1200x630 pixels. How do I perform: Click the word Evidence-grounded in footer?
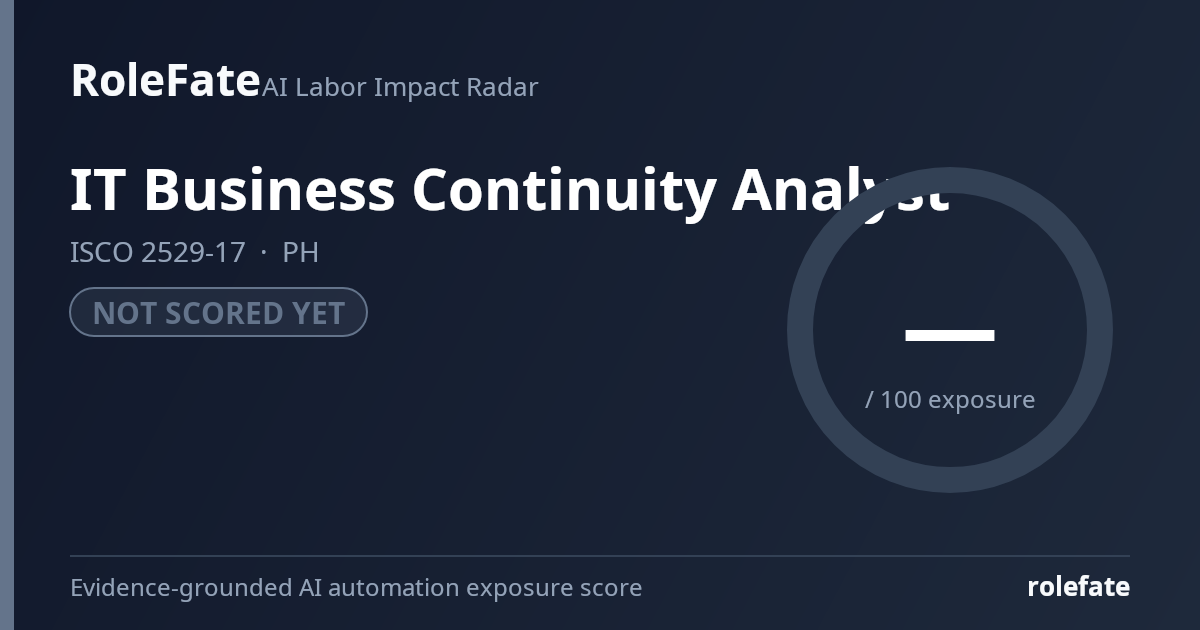tap(181, 587)
